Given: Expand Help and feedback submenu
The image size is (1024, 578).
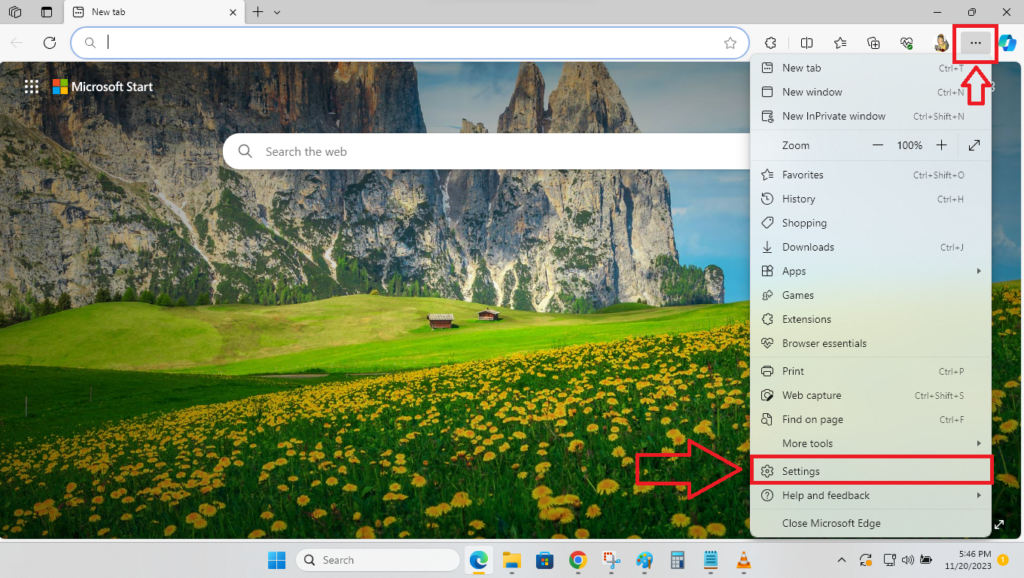Looking at the screenshot, I should point(871,496).
